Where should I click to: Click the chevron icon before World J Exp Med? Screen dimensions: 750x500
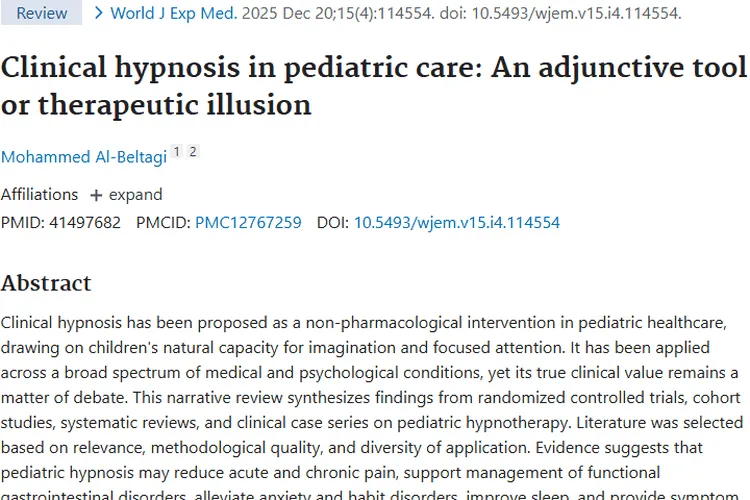tap(99, 13)
